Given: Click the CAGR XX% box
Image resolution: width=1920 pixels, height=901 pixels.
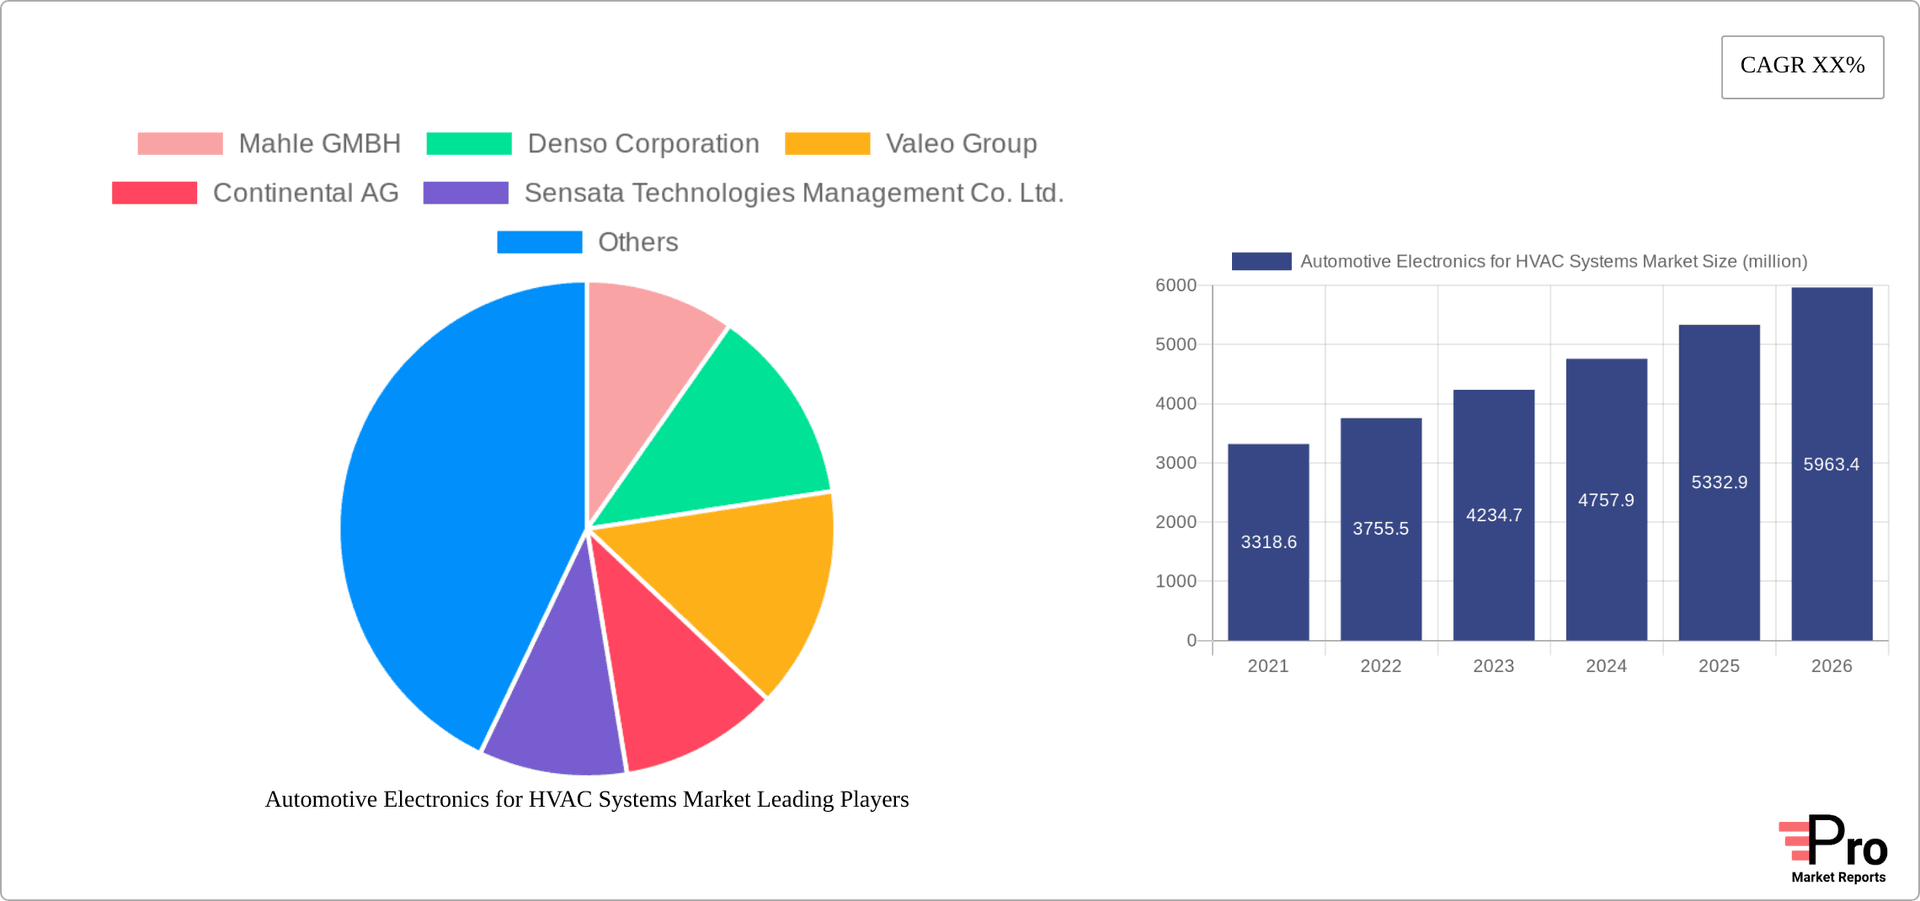Looking at the screenshot, I should [x=1802, y=66].
